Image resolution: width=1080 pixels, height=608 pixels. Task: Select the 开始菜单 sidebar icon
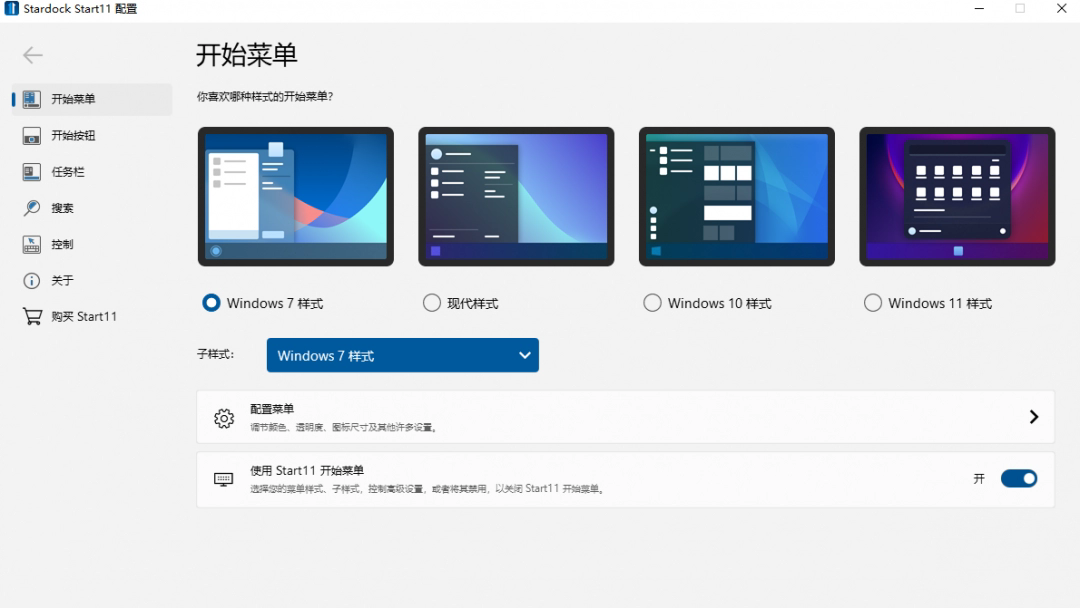[x=30, y=99]
